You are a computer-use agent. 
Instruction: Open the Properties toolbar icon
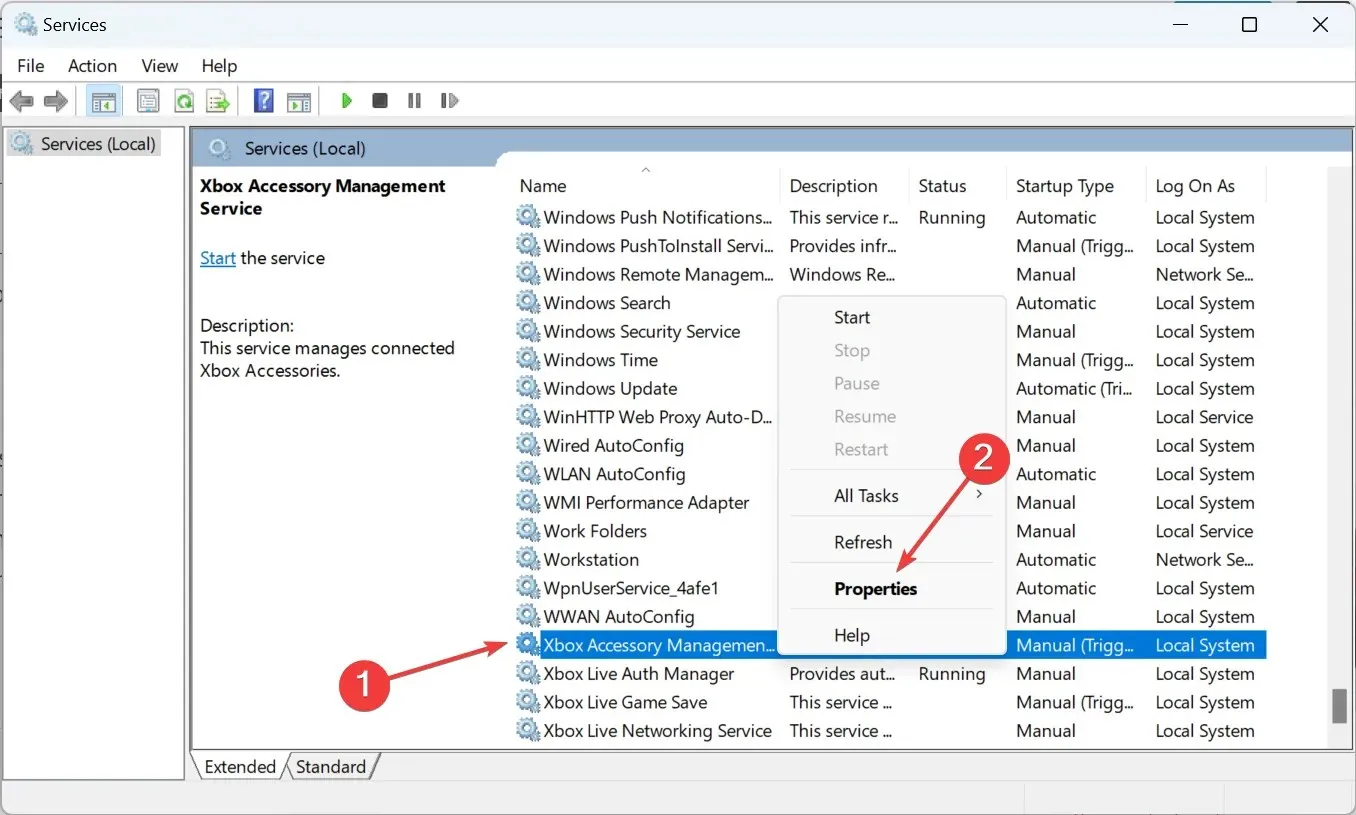(148, 101)
